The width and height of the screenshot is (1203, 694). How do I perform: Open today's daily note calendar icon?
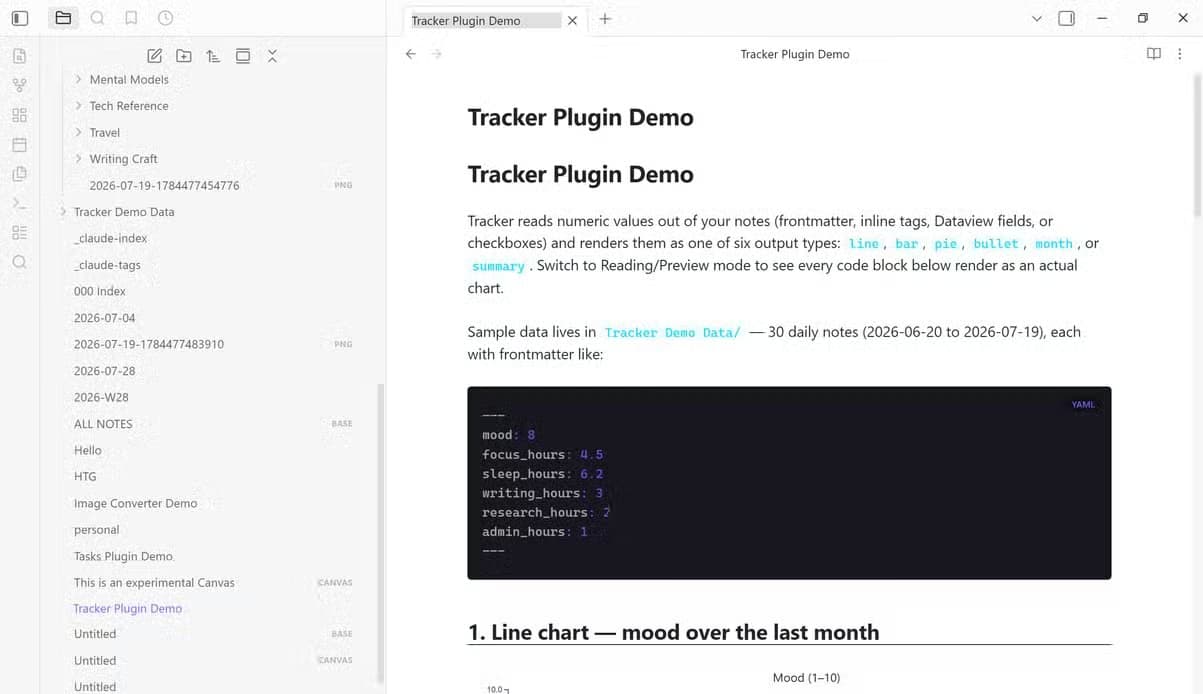tap(19, 144)
